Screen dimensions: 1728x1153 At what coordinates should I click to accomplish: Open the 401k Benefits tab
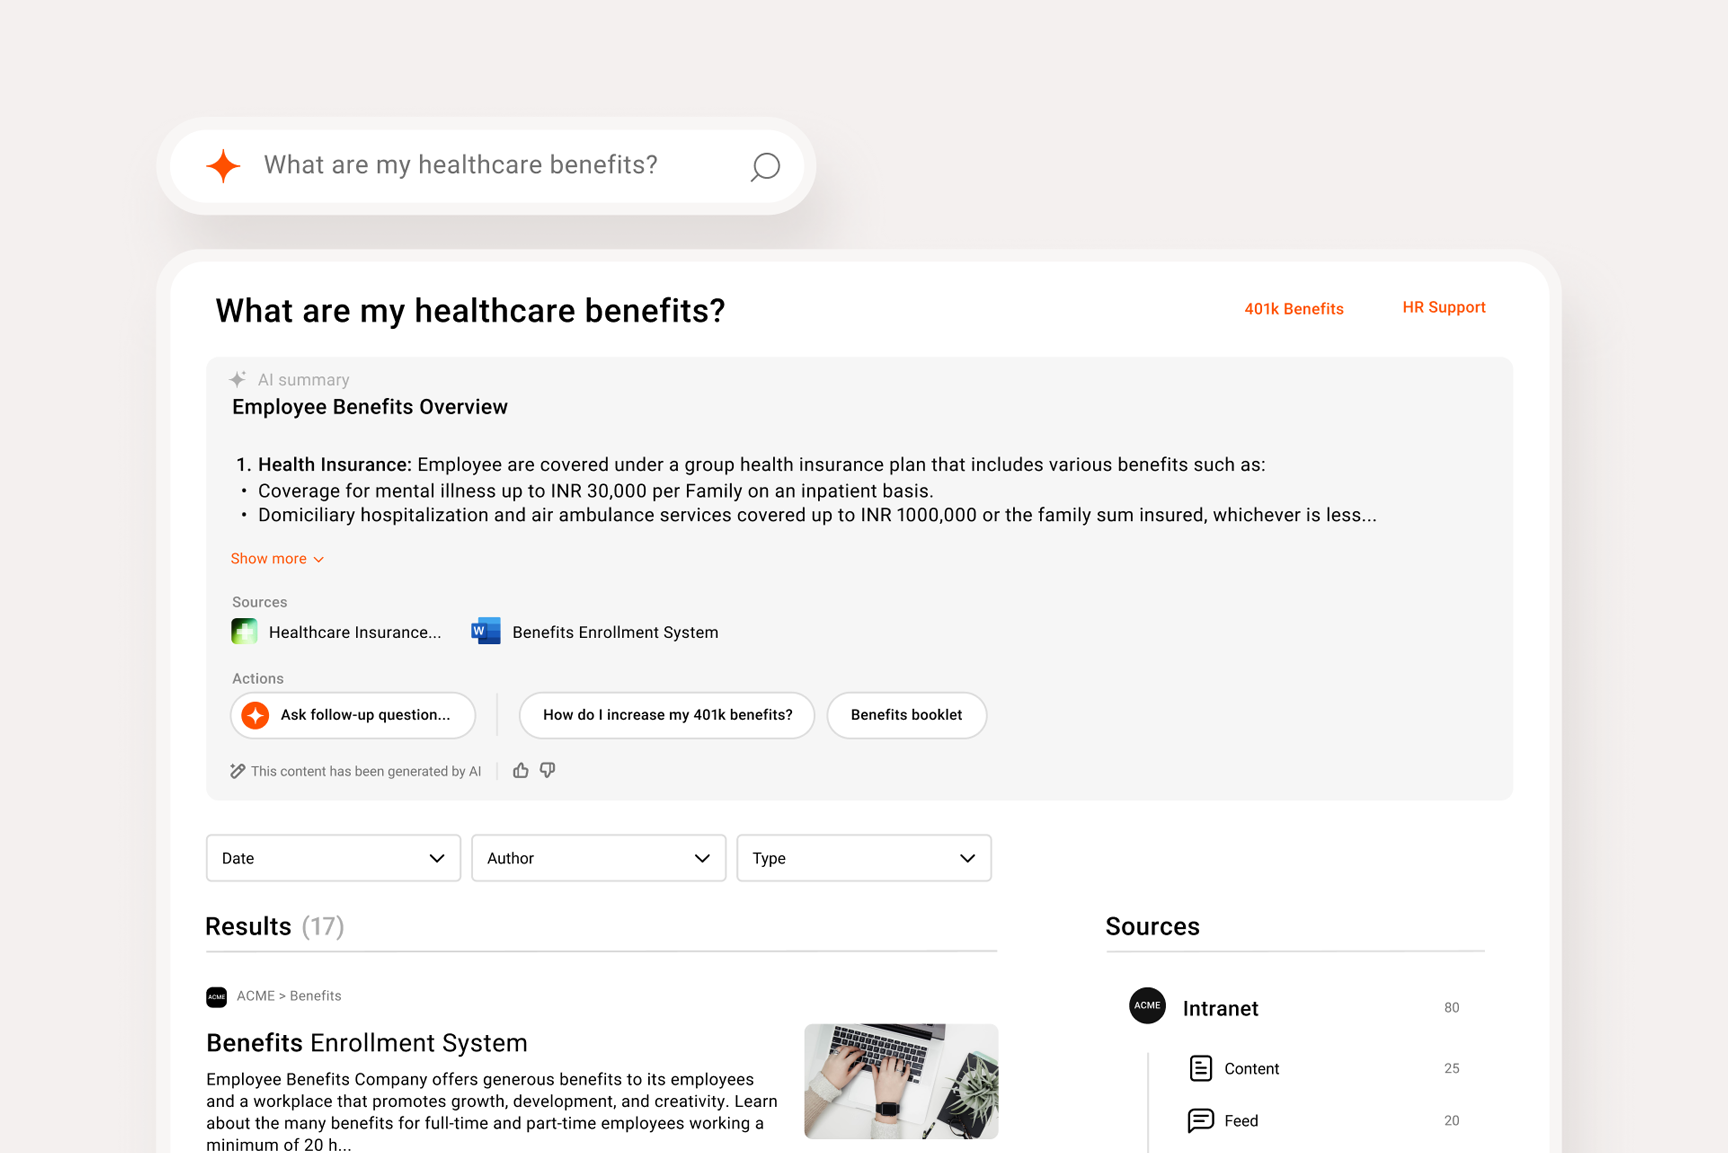pyautogui.click(x=1293, y=309)
